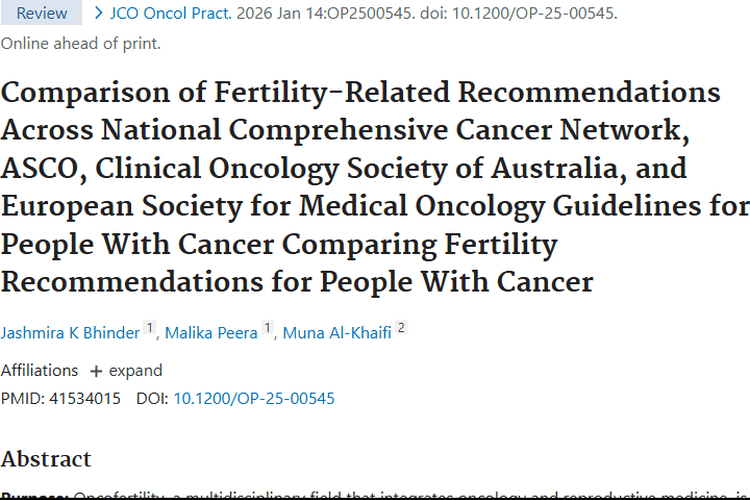Expand the Affiliations section via expand text
The width and height of the screenshot is (750, 500).
click(136, 370)
